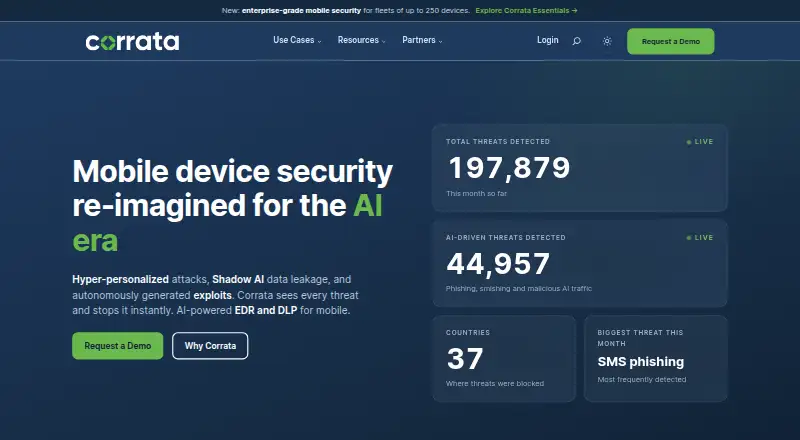Screen dimensions: 800x440
Task: Click the SMS phishing threat card
Action: point(655,358)
